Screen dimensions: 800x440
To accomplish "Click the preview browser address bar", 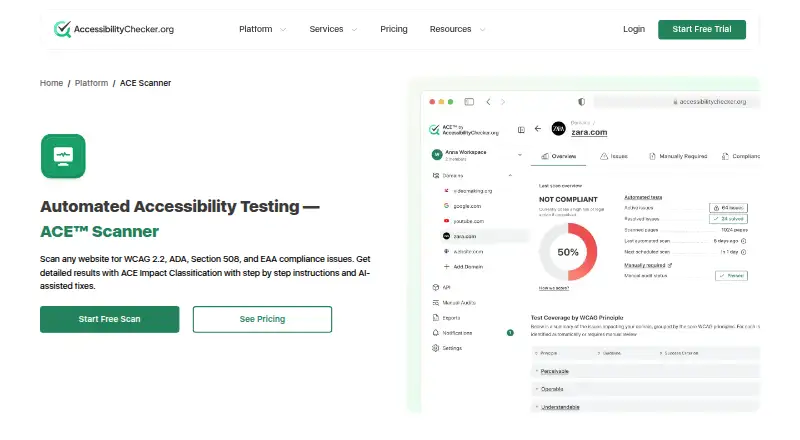I will [x=677, y=102].
